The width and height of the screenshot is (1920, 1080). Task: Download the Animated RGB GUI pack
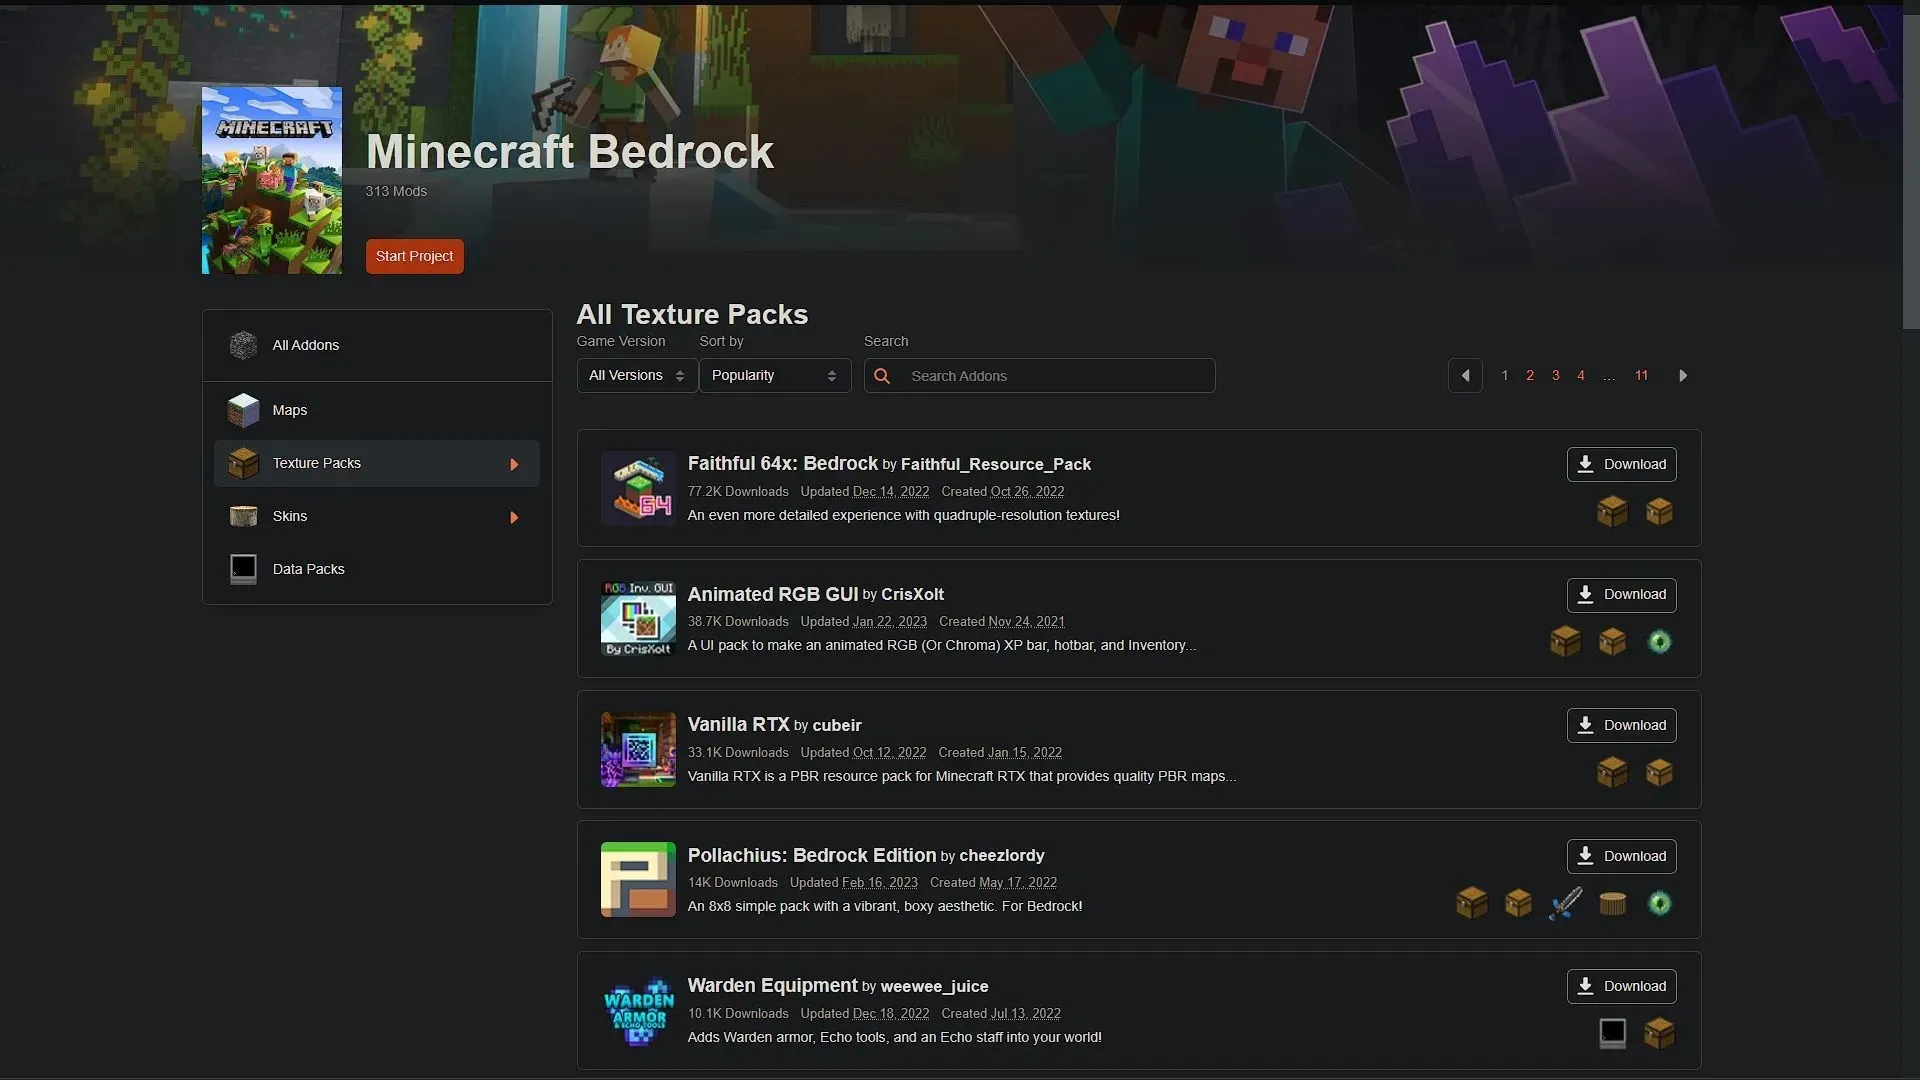click(1621, 593)
